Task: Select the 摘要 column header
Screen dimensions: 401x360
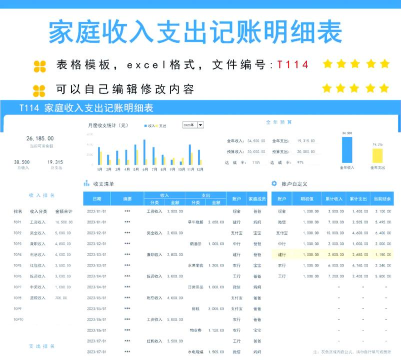Action: 127,199
